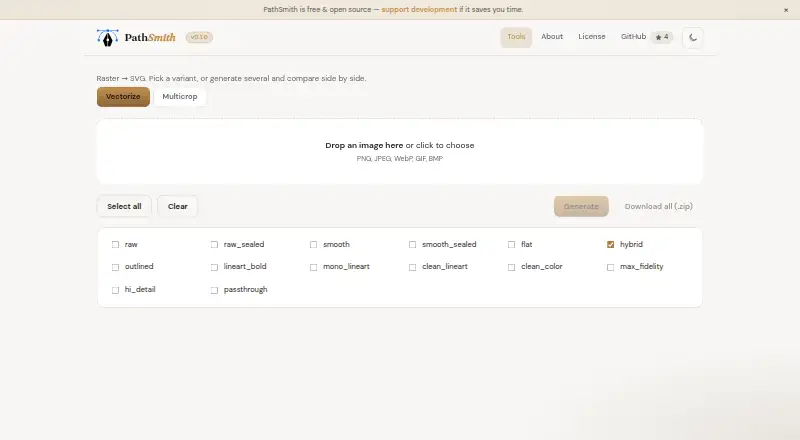The width and height of the screenshot is (800, 440).
Task: Open the License page
Action: click(591, 37)
